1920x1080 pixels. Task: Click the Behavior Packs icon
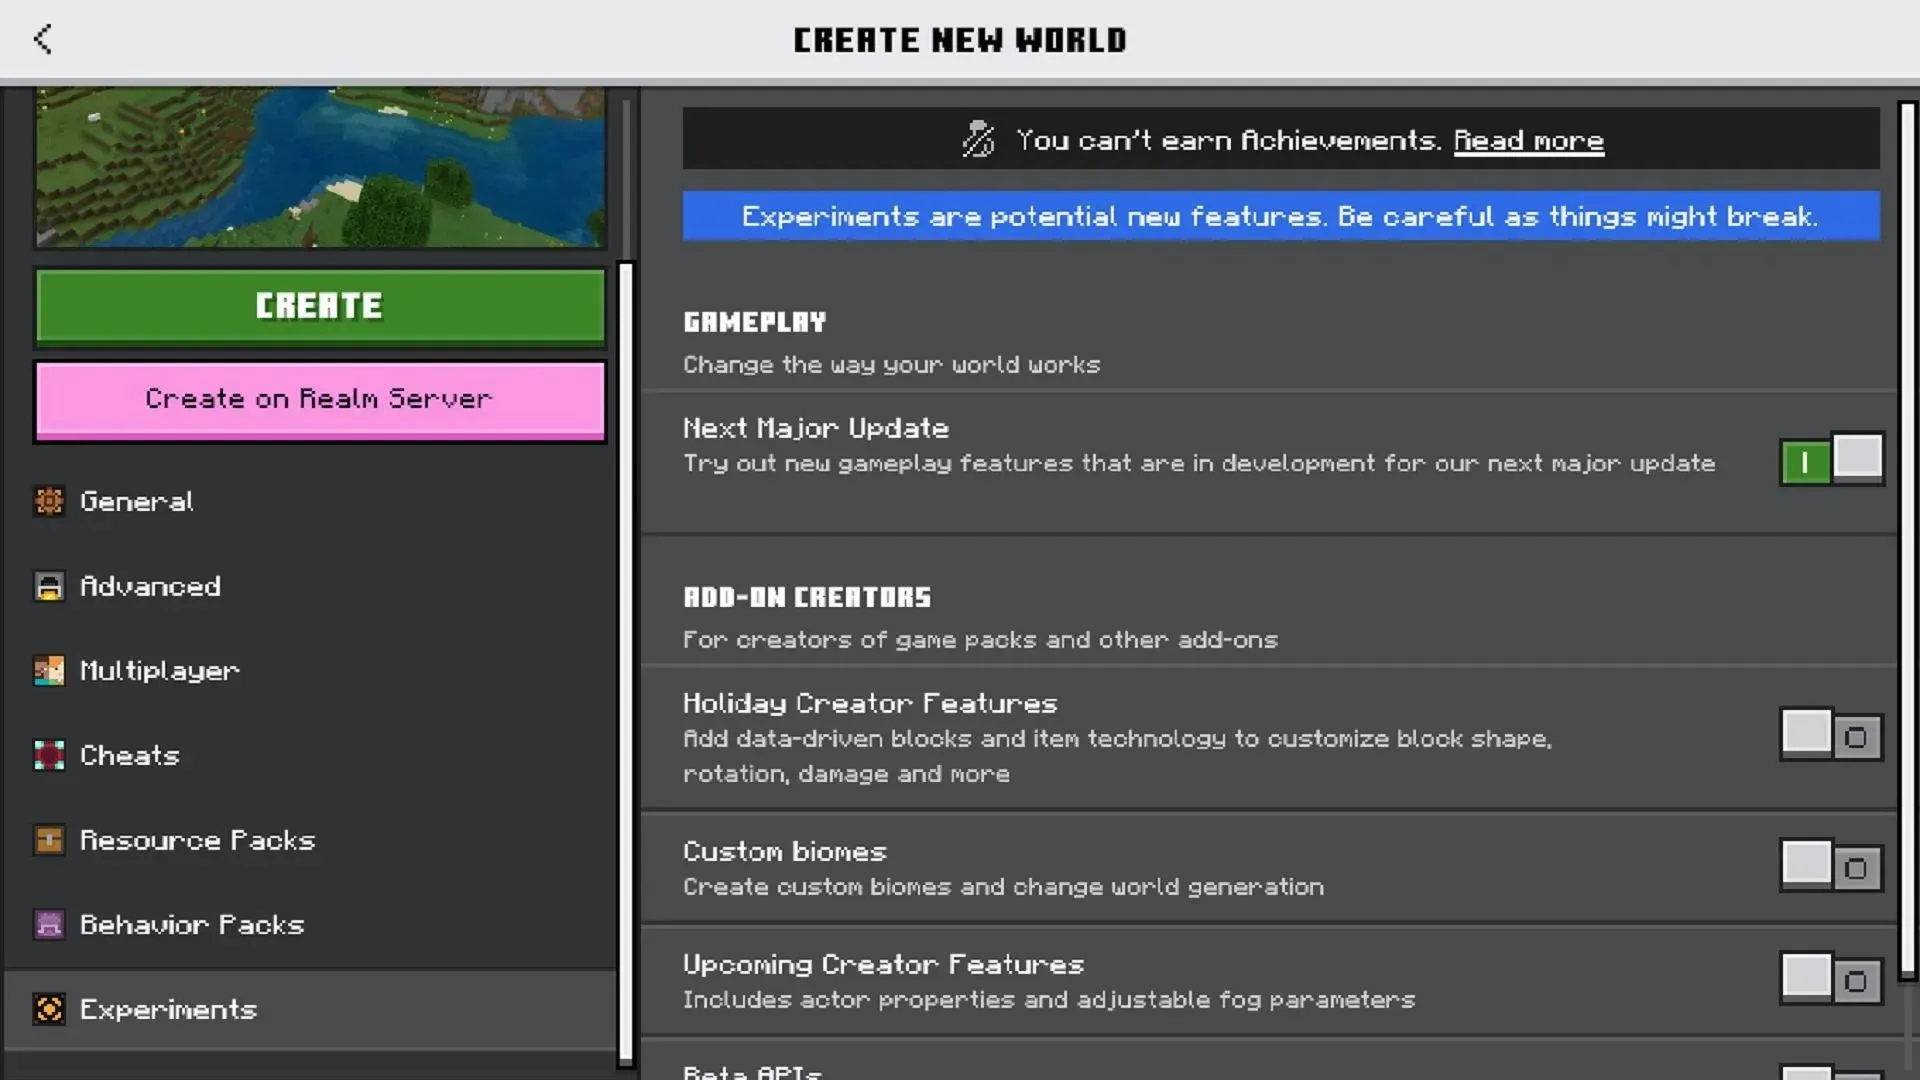click(x=49, y=923)
